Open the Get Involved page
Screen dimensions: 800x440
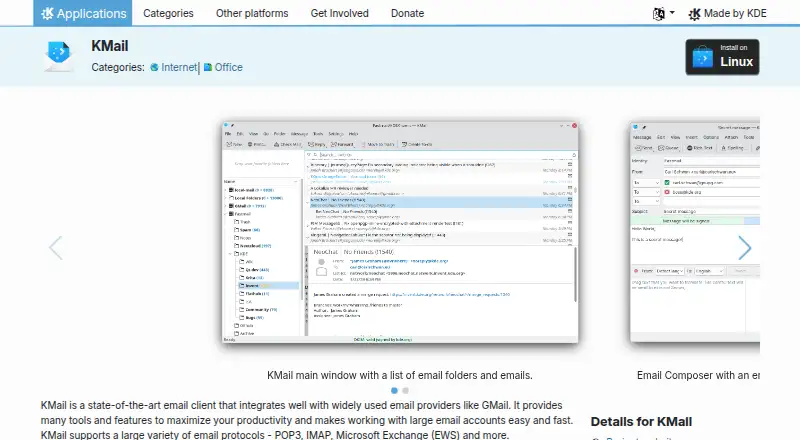click(339, 13)
